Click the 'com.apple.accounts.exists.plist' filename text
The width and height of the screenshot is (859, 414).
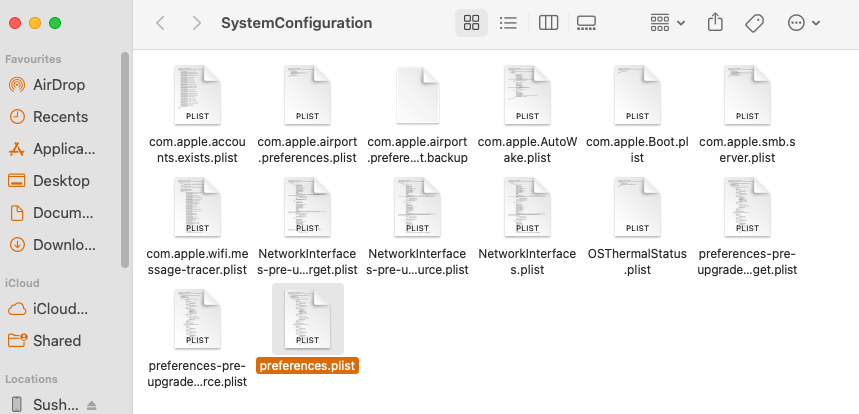click(197, 150)
